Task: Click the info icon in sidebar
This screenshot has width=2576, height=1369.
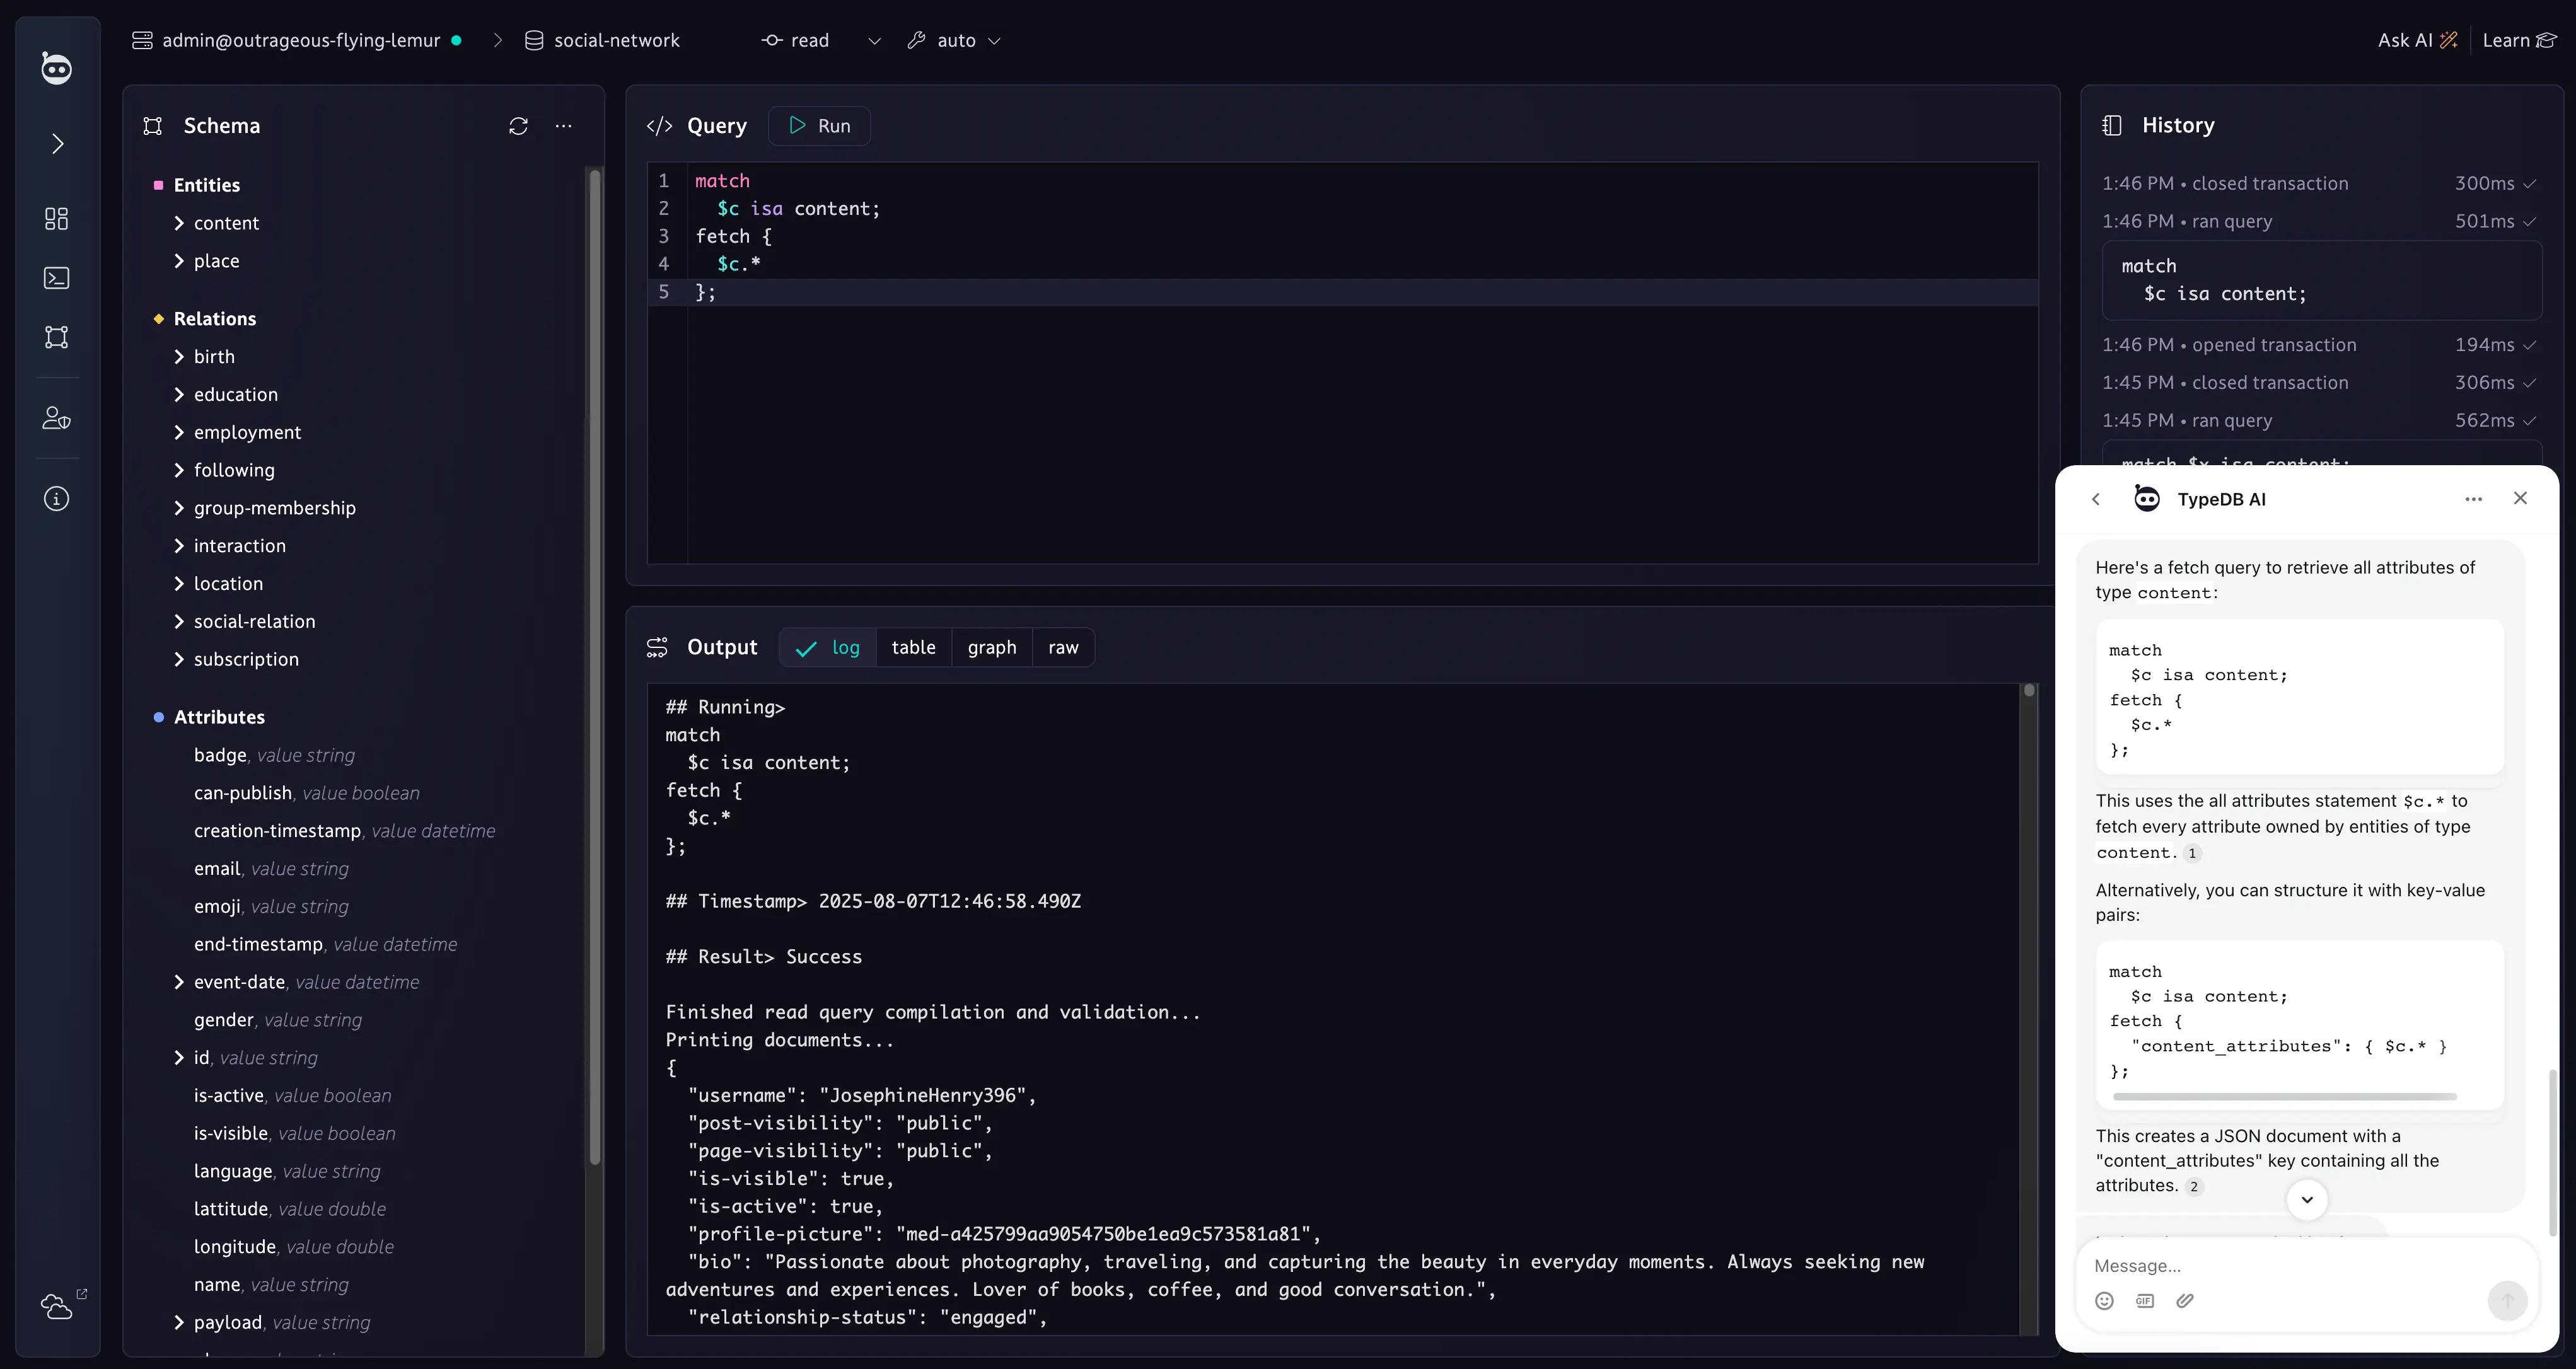Action: 57,498
